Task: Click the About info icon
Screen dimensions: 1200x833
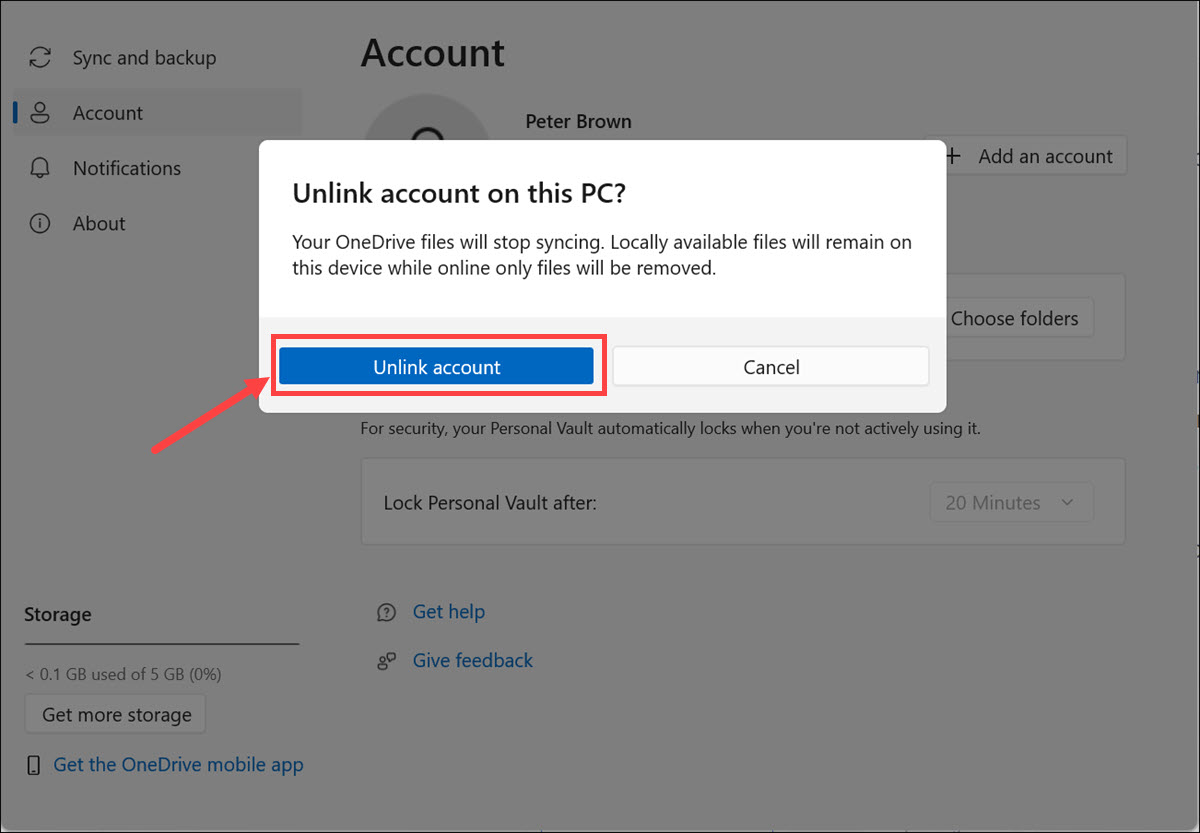Action: [40, 223]
